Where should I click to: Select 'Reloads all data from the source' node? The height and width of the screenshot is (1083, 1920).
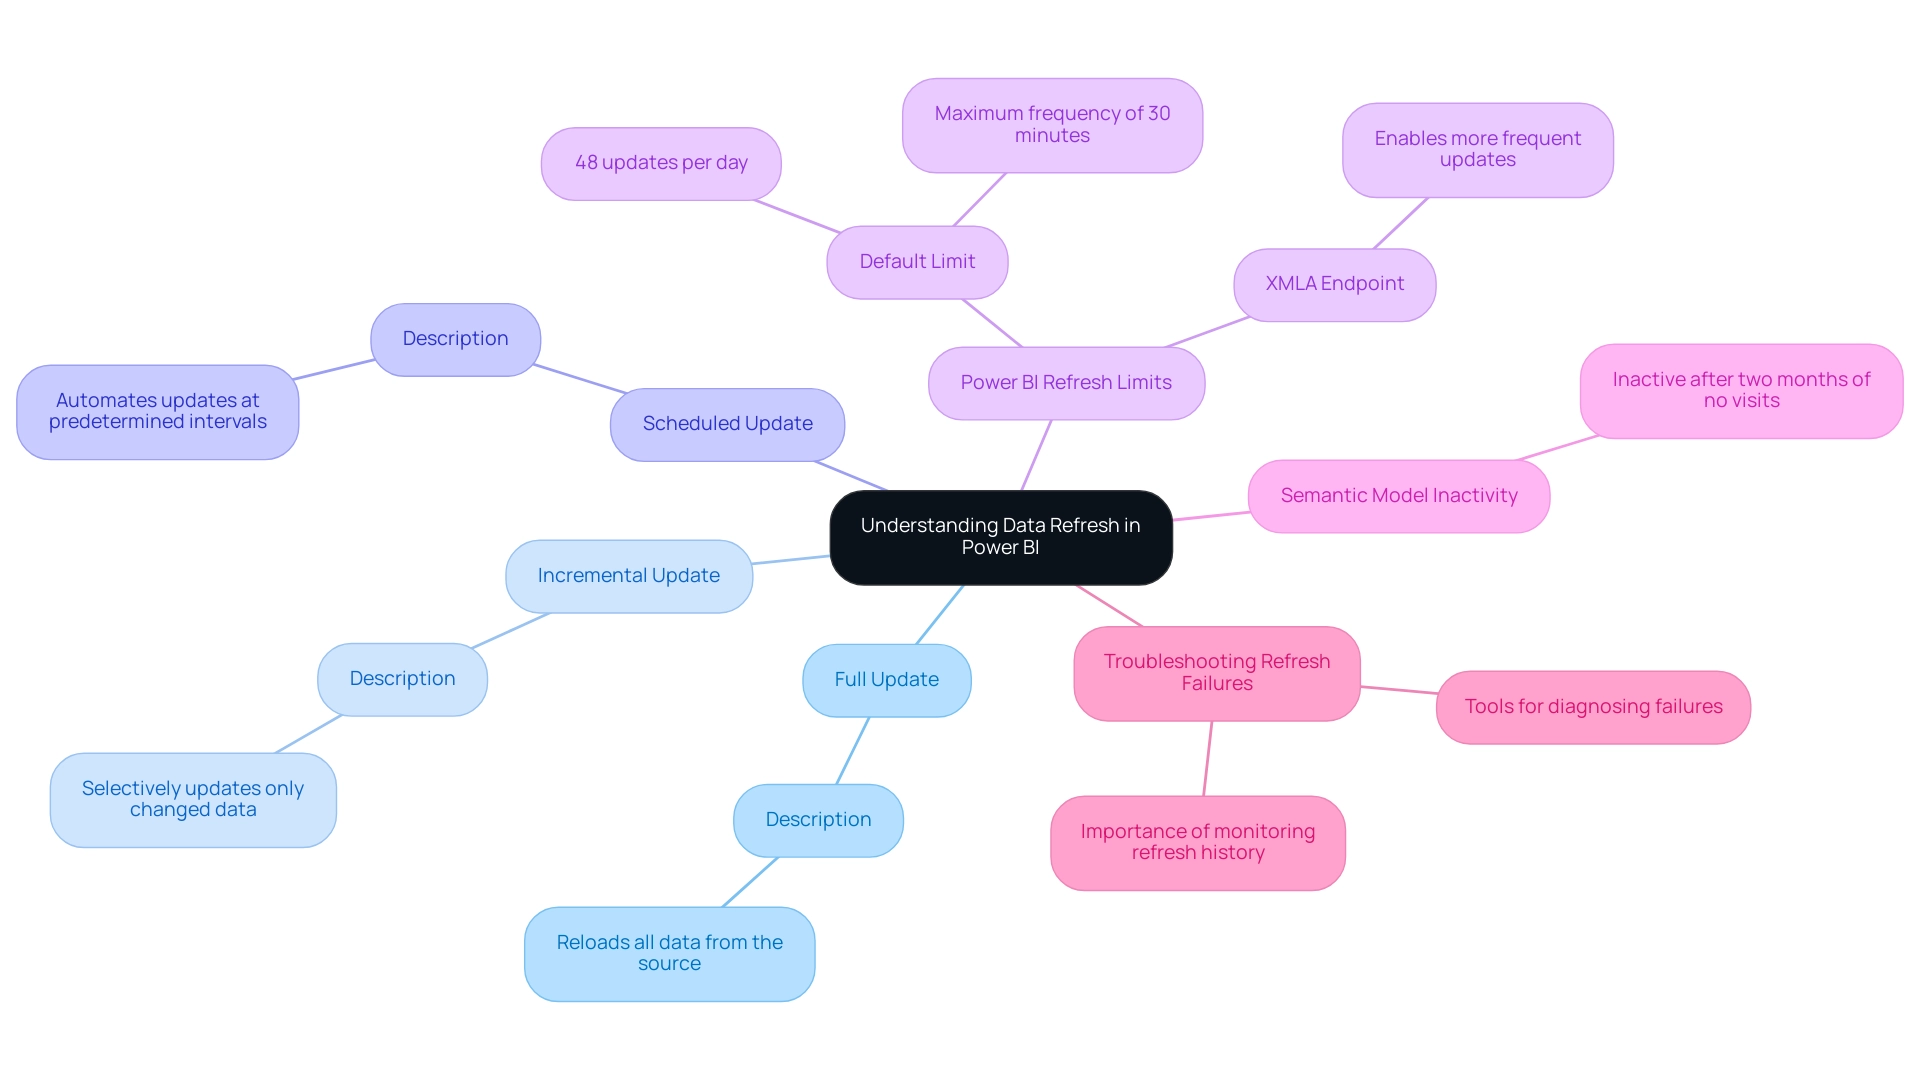[699, 958]
